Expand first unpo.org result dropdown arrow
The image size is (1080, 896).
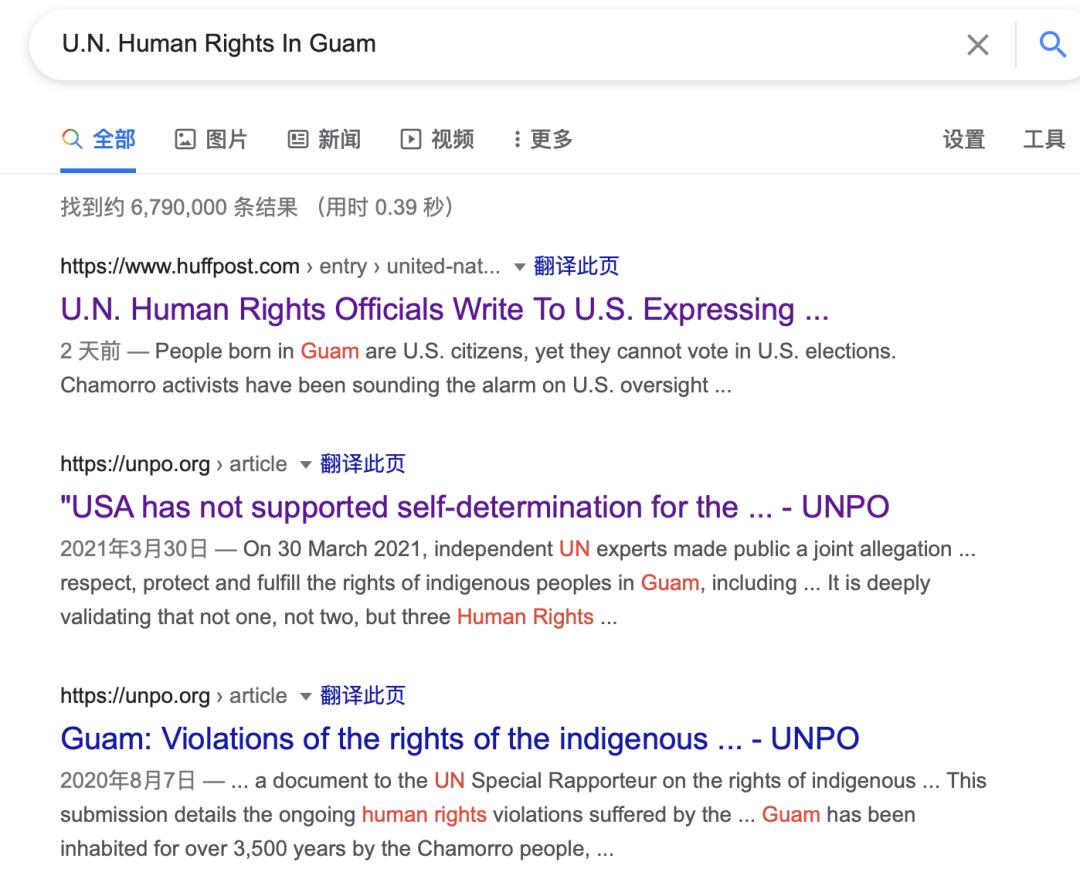tap(305, 464)
